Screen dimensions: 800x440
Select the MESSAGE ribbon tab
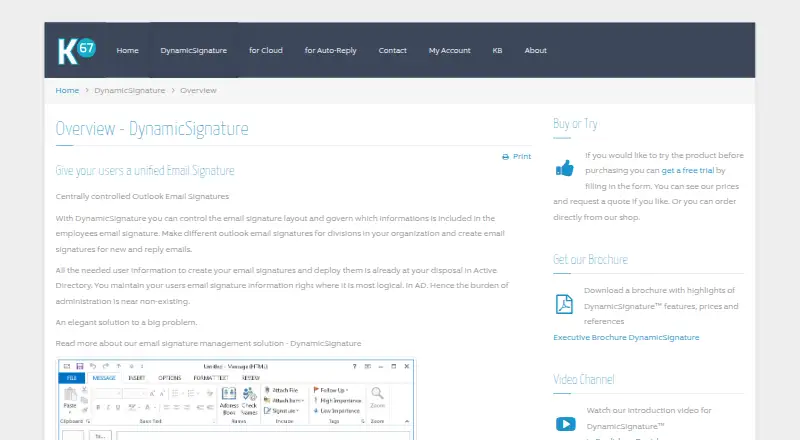tap(104, 378)
